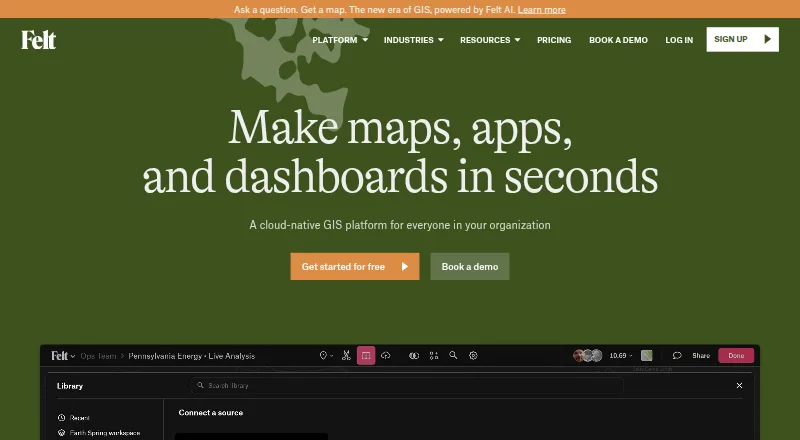Click the pink Done button
The image size is (800, 440).
coord(736,355)
